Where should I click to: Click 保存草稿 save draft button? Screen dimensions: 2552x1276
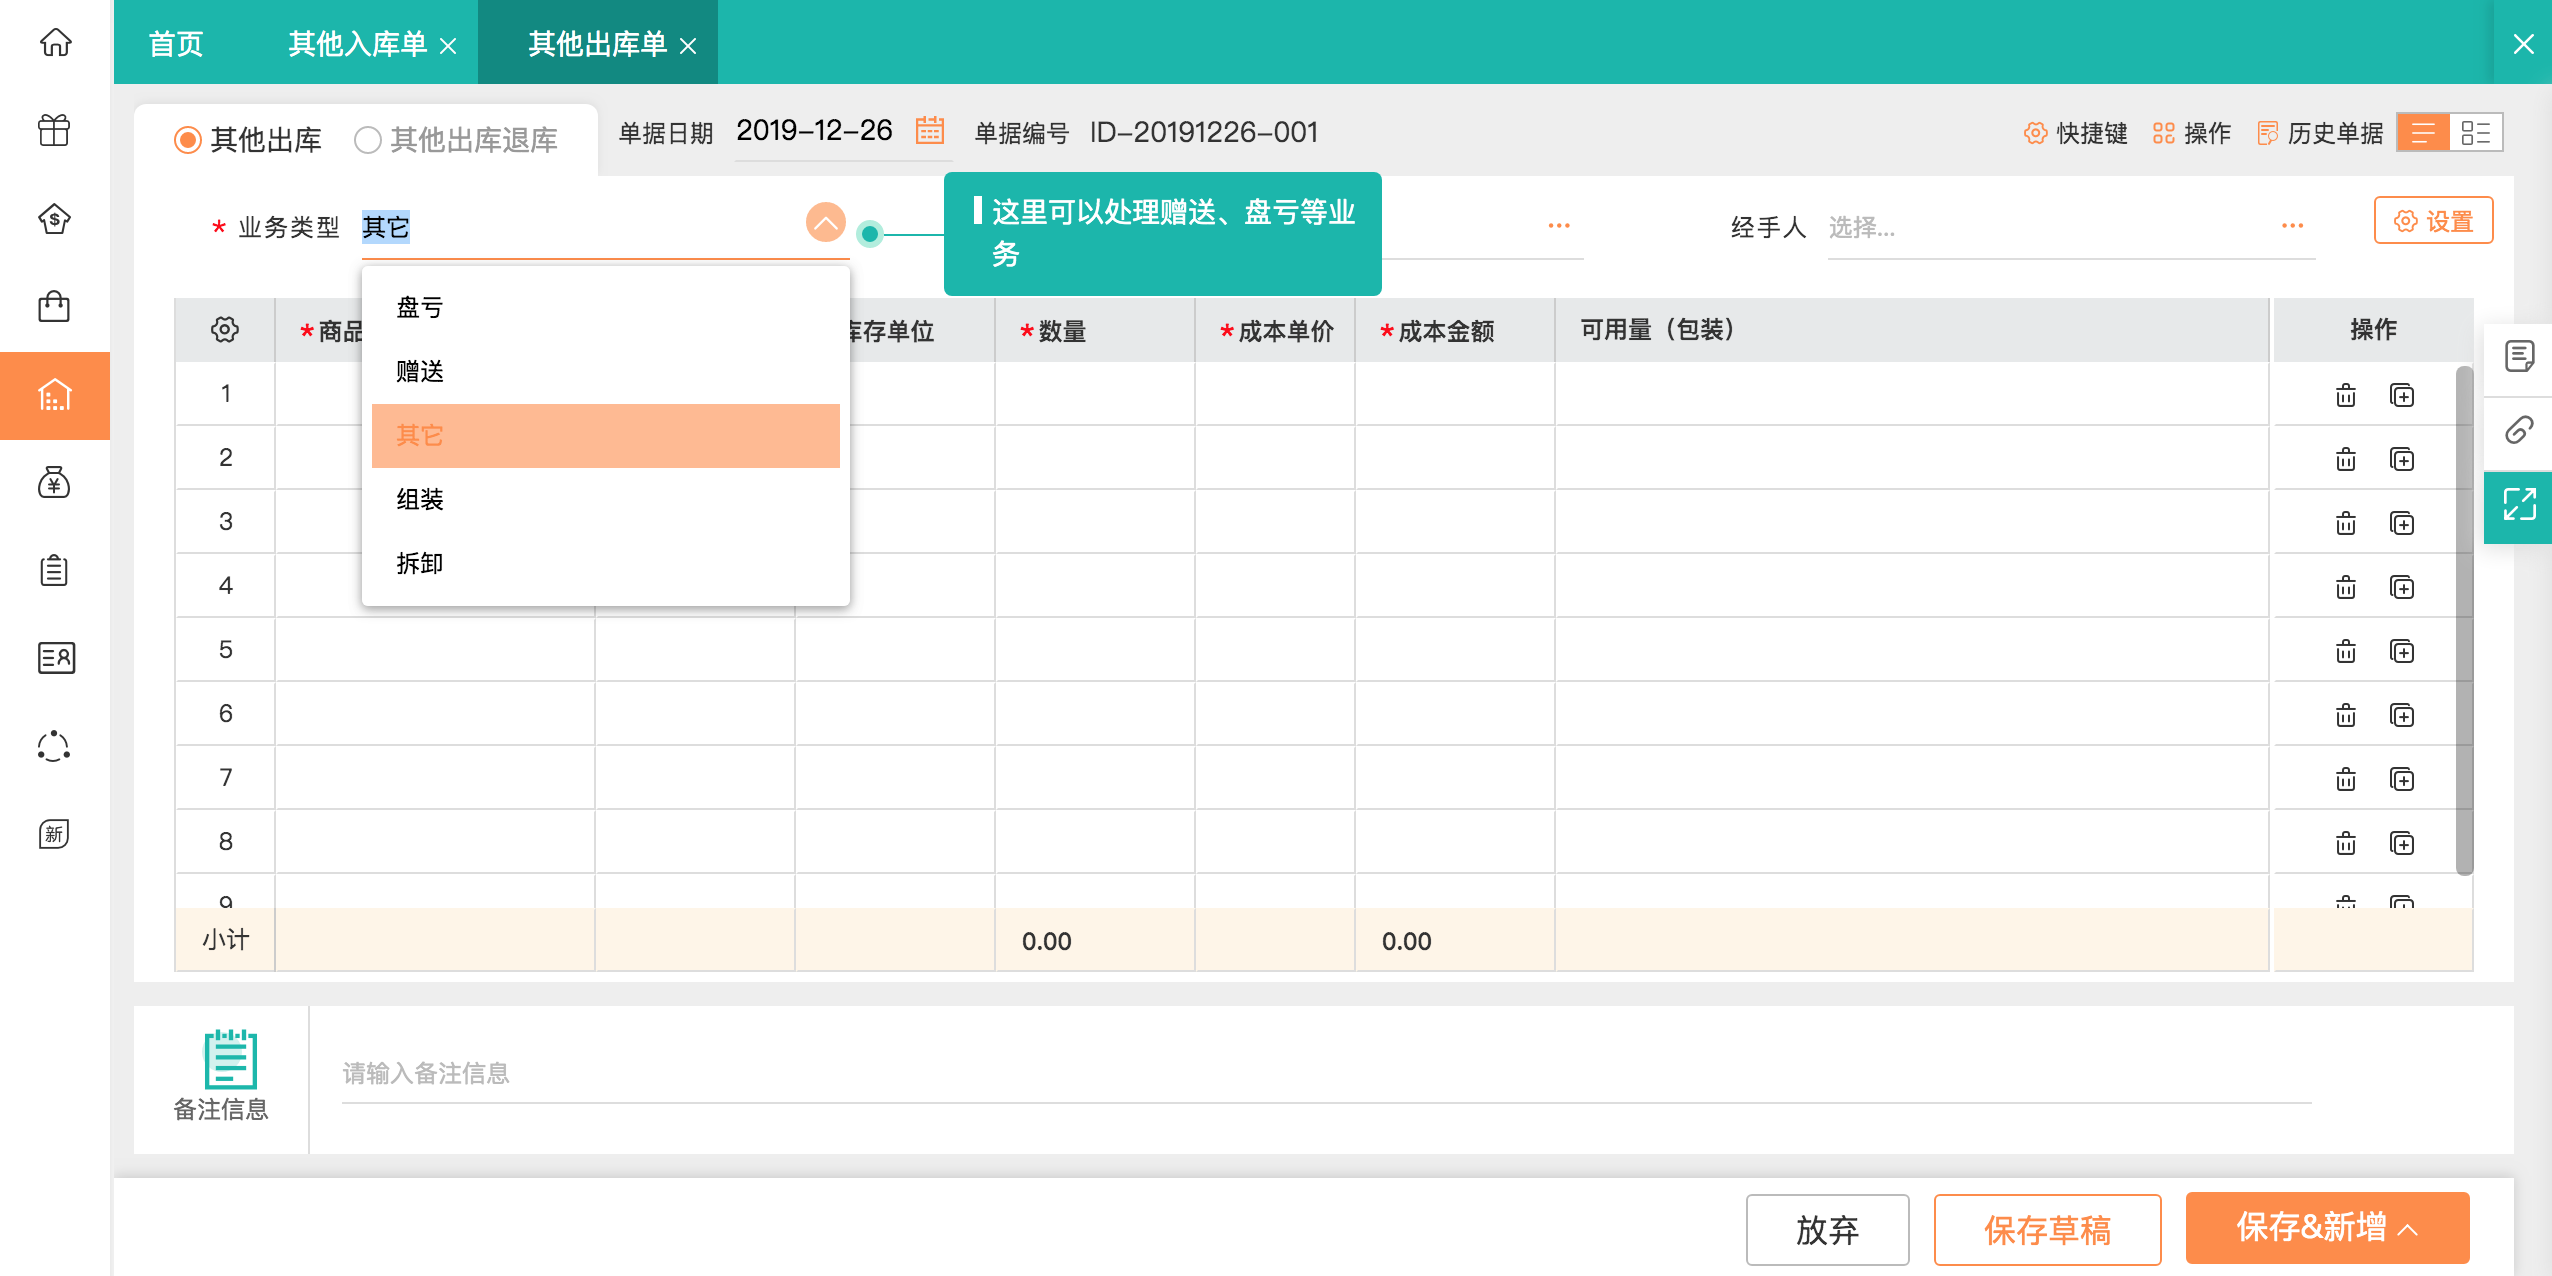tap(2046, 1229)
